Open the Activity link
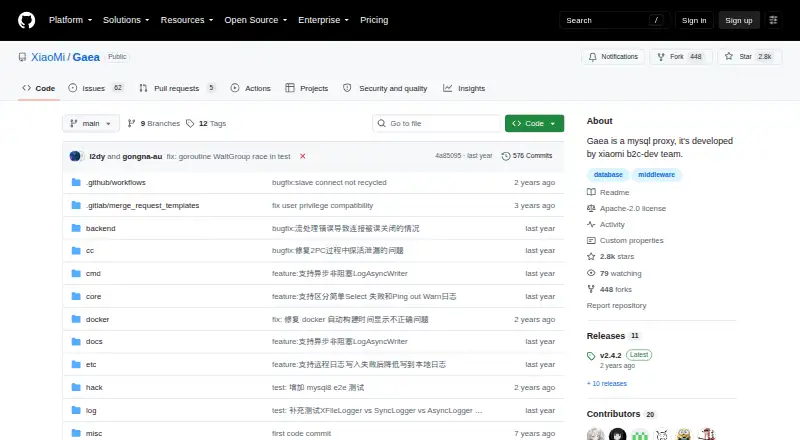This screenshot has width=800, height=440. click(606, 225)
